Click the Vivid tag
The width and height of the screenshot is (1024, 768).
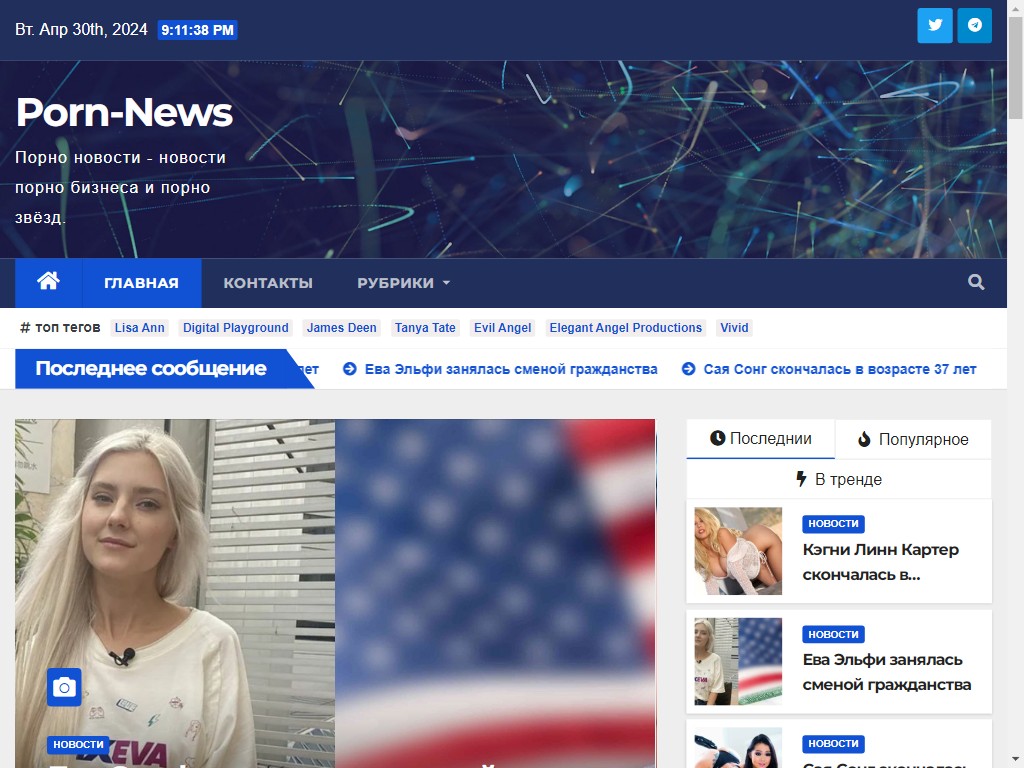pyautogui.click(x=734, y=328)
